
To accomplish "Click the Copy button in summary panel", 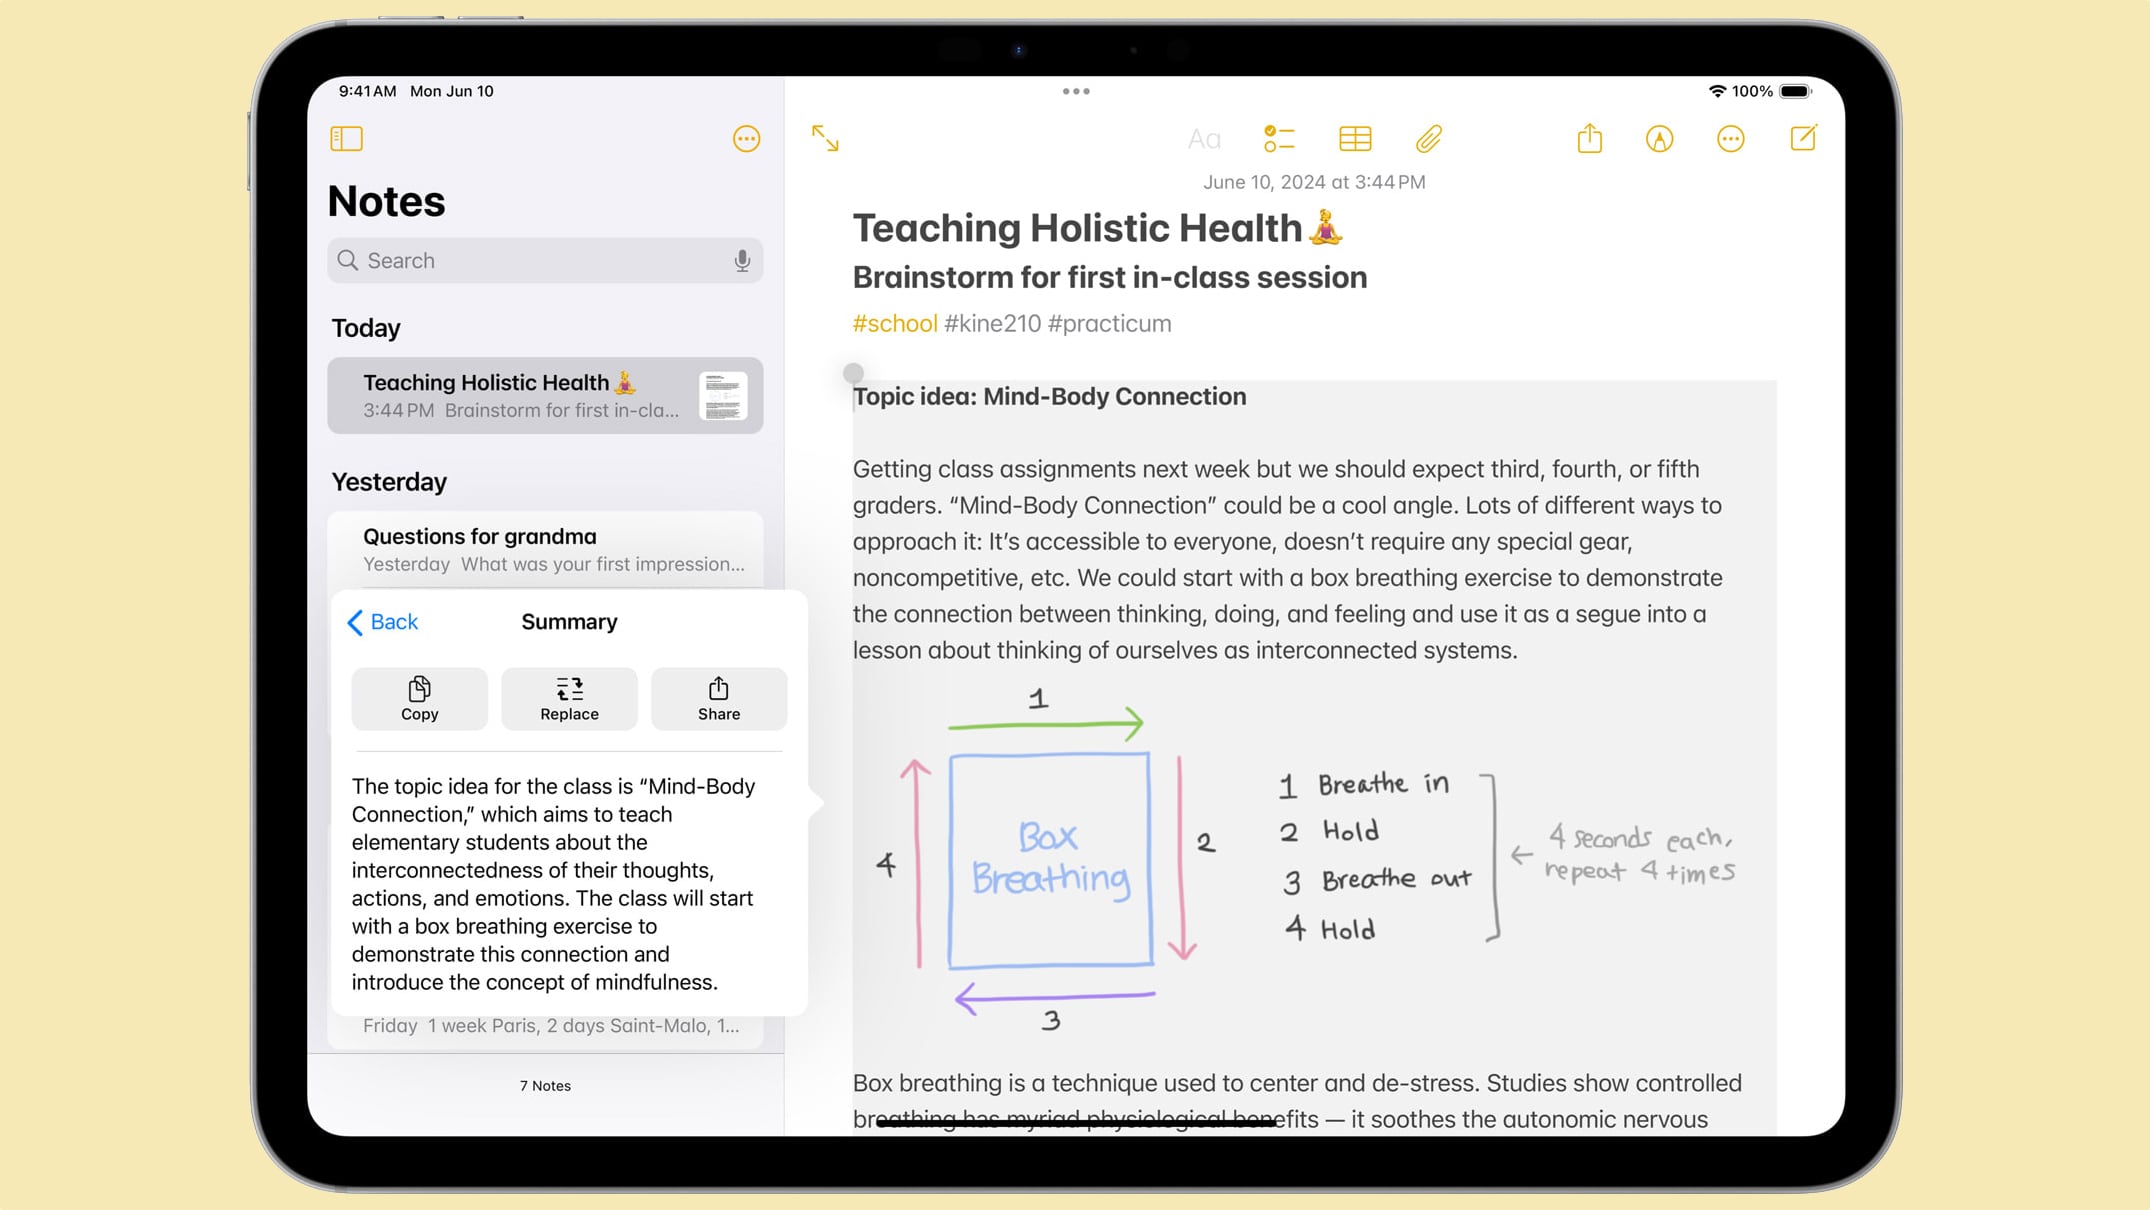I will click(419, 697).
